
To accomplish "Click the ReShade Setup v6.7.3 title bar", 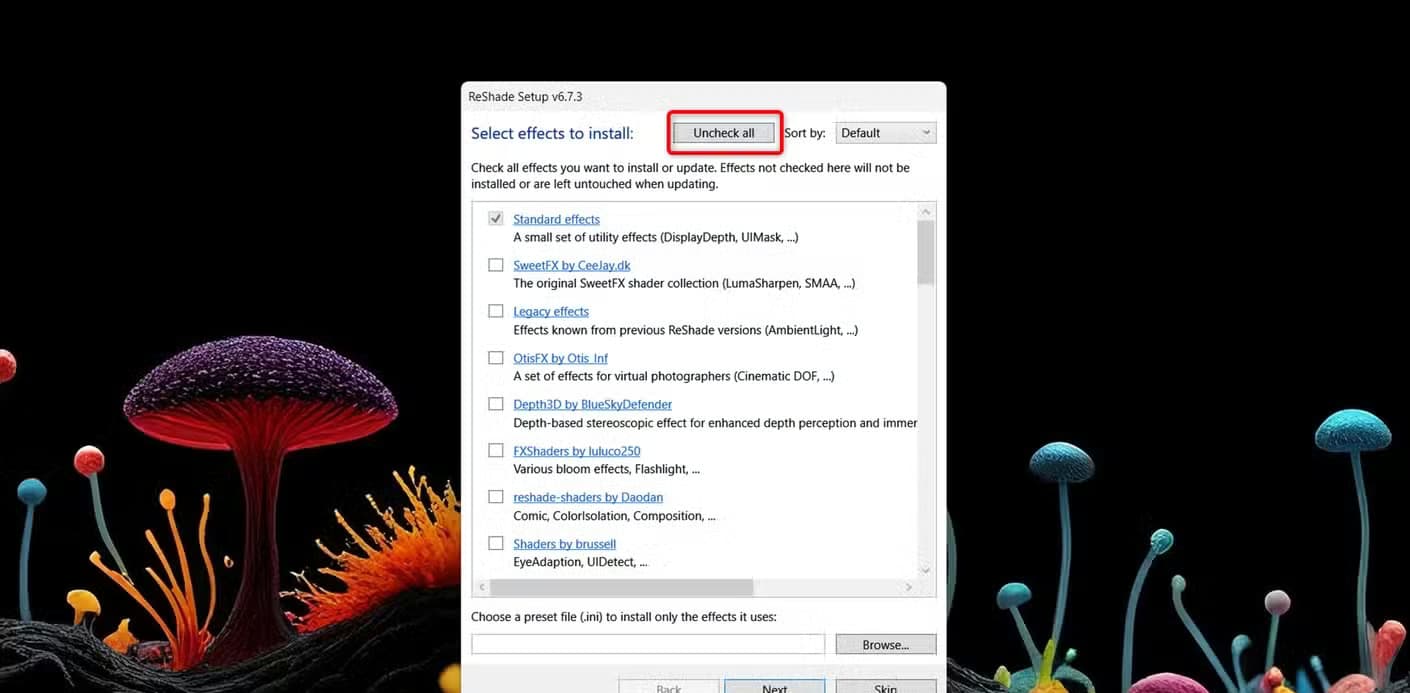I will [x=703, y=97].
